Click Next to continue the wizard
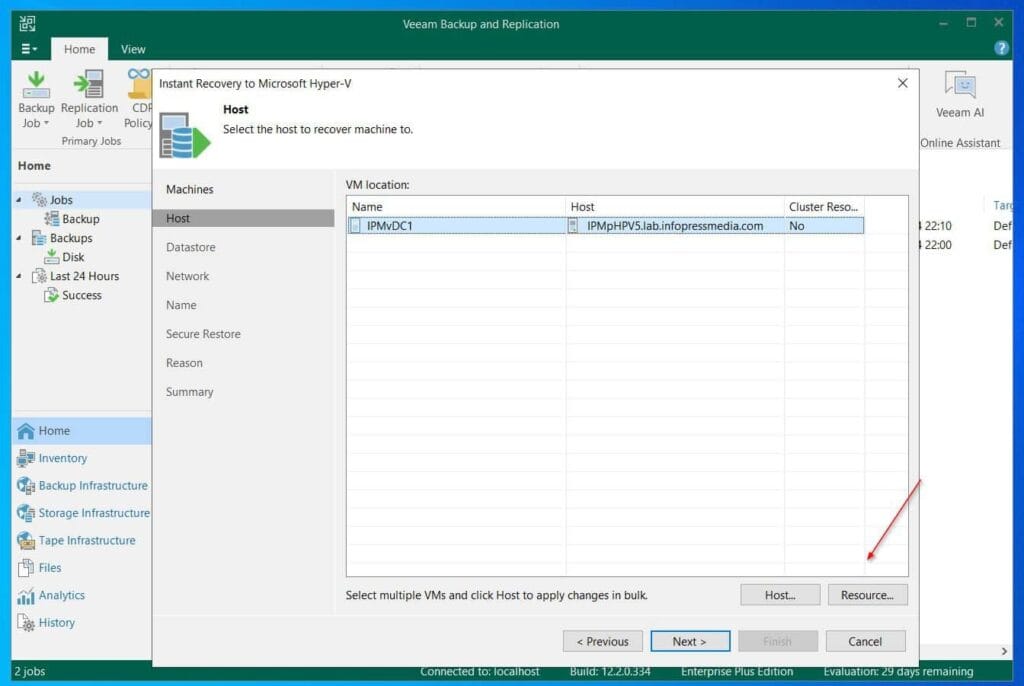This screenshot has width=1024, height=686. 690,642
